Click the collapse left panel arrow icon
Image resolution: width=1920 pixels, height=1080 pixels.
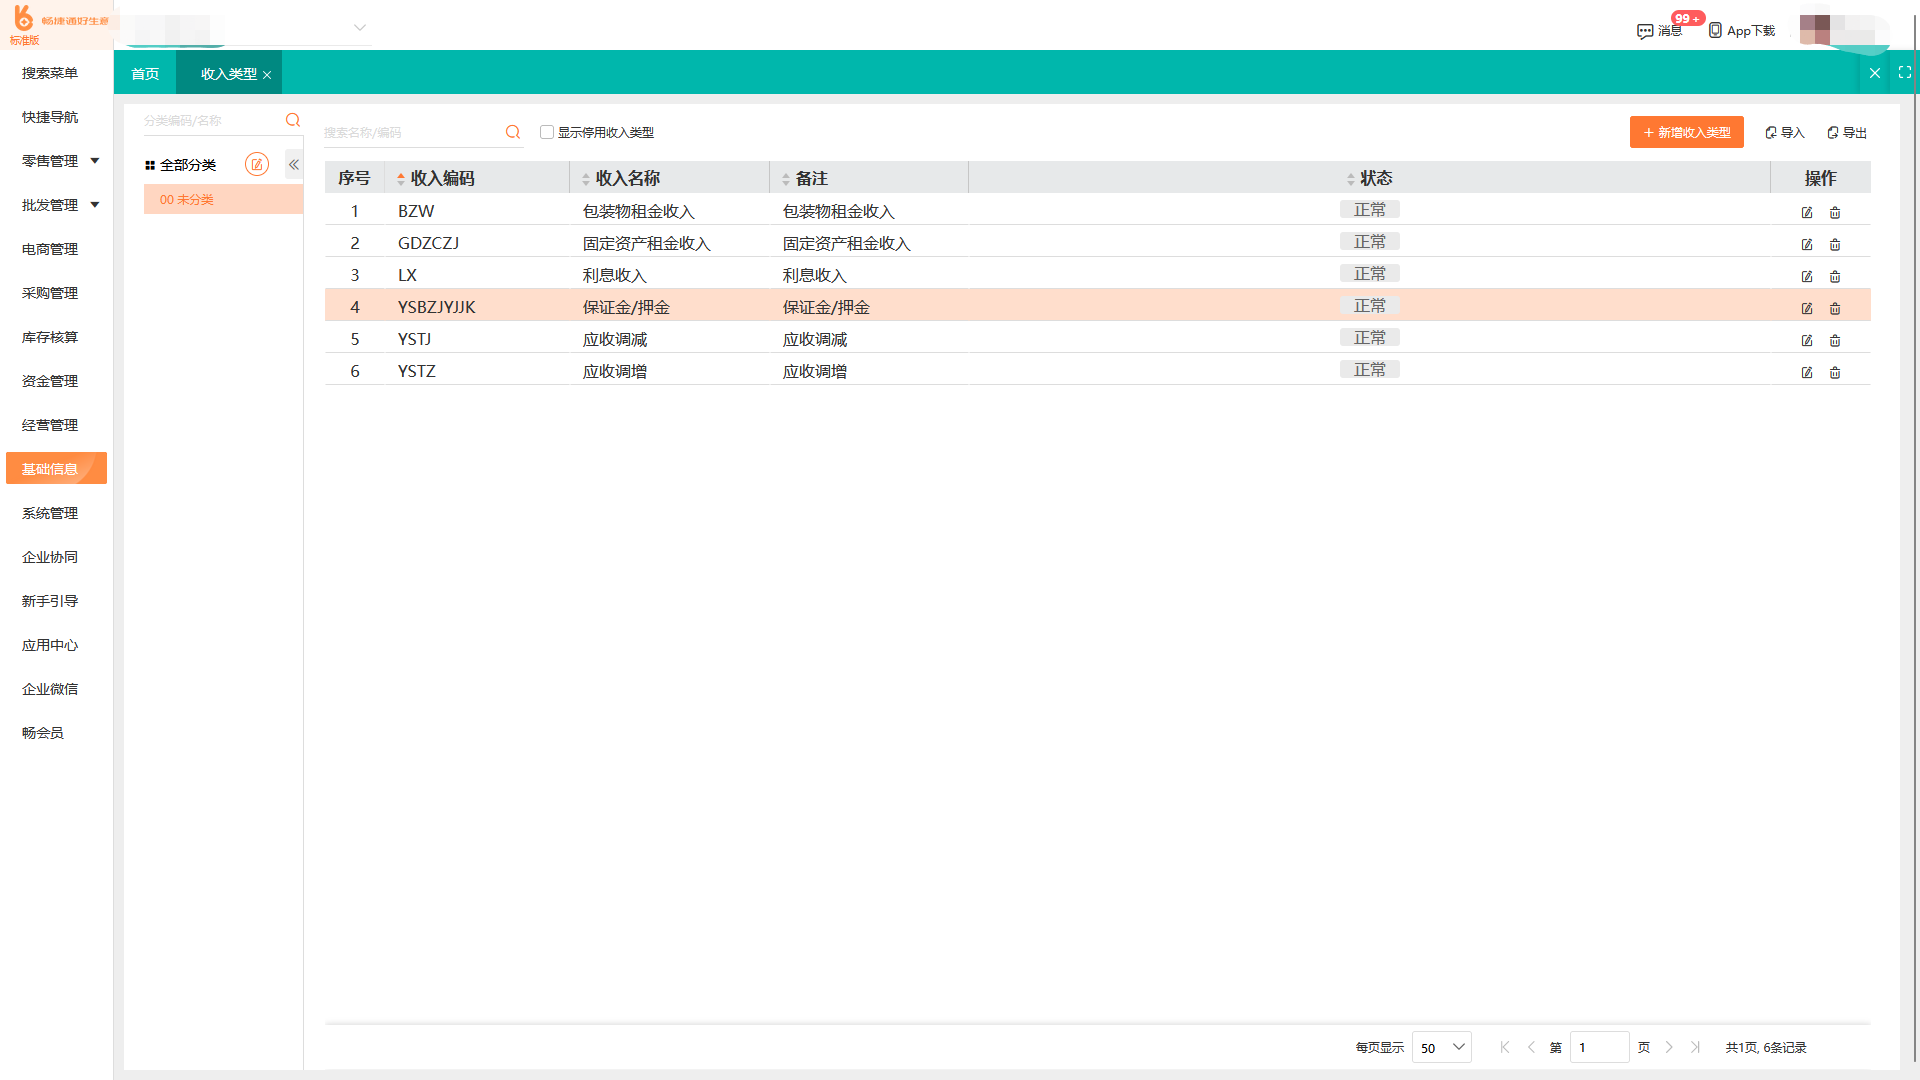pyautogui.click(x=295, y=162)
